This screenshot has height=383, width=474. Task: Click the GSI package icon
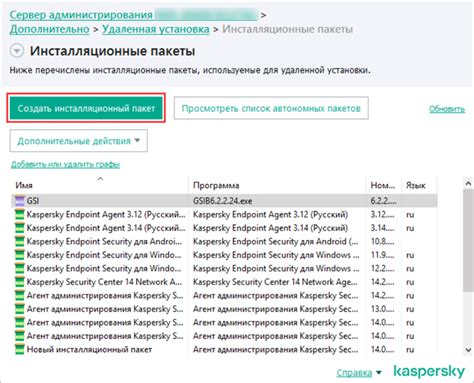click(20, 201)
